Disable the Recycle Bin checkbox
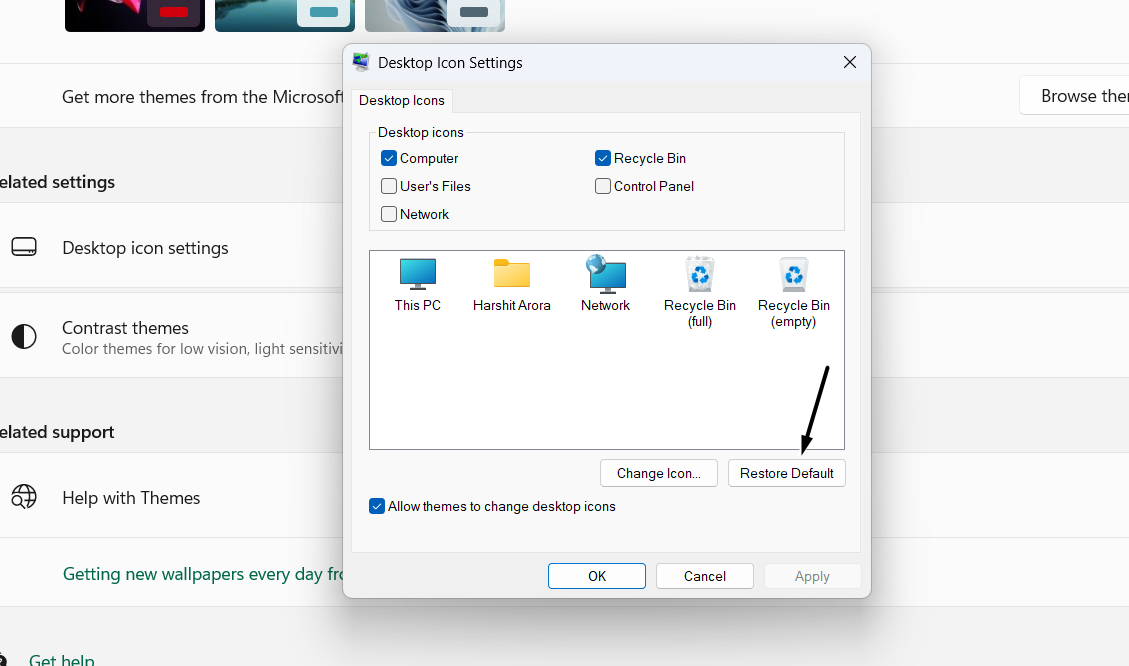 coord(602,158)
